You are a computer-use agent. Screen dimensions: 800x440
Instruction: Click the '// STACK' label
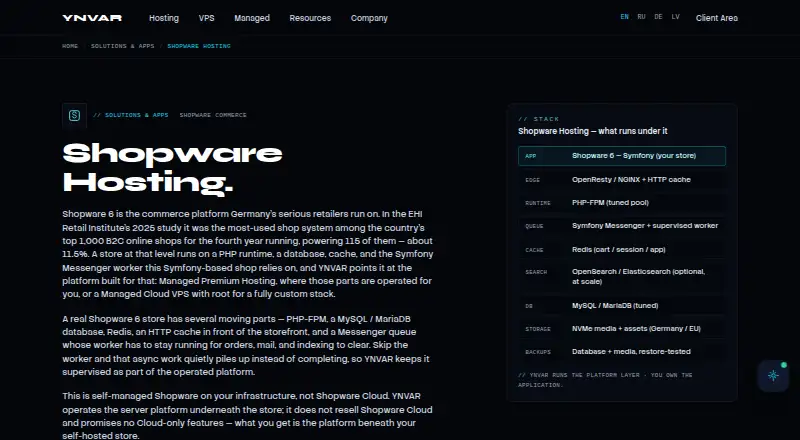tap(539, 119)
